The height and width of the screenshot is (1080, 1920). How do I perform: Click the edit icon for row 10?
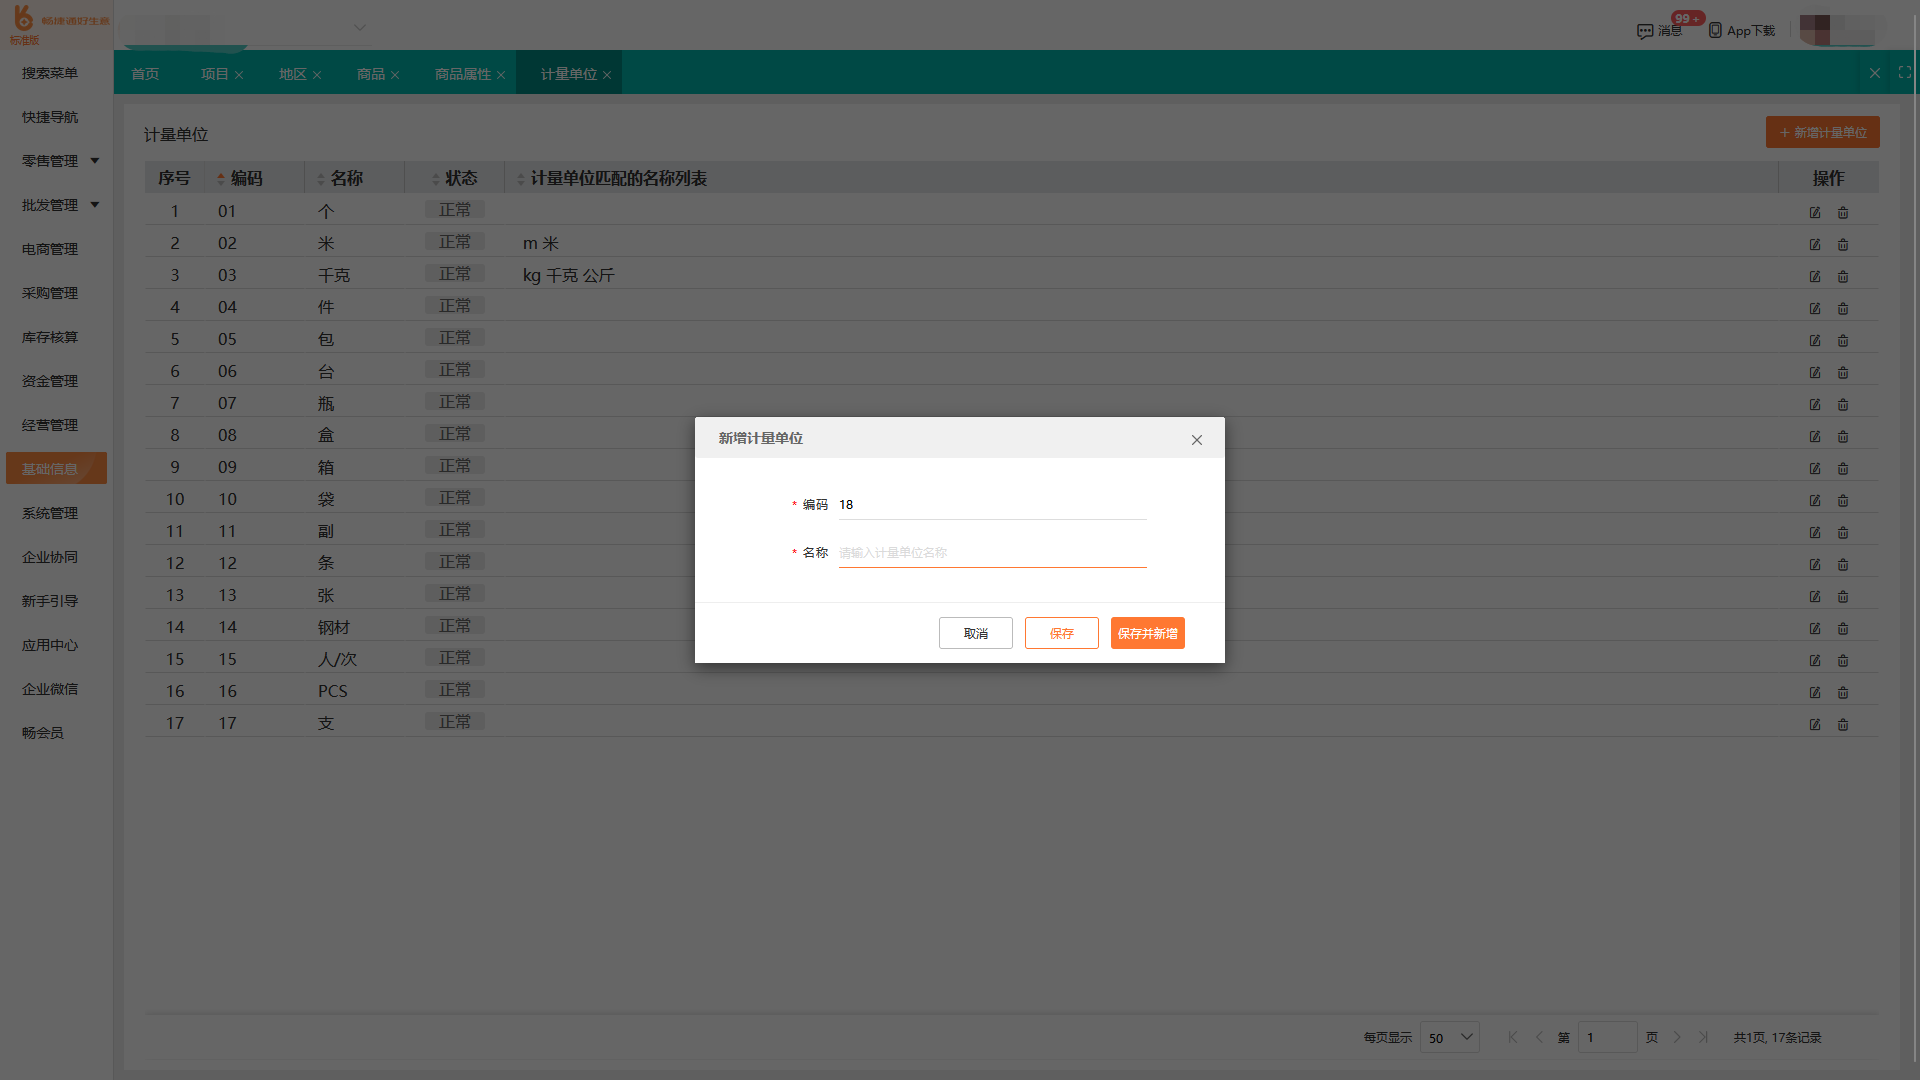(x=1815, y=500)
